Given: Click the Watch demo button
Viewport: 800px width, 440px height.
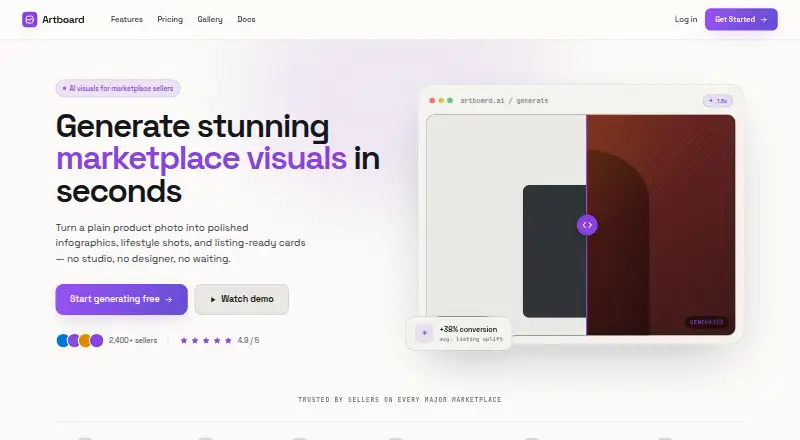Looking at the screenshot, I should [241, 299].
